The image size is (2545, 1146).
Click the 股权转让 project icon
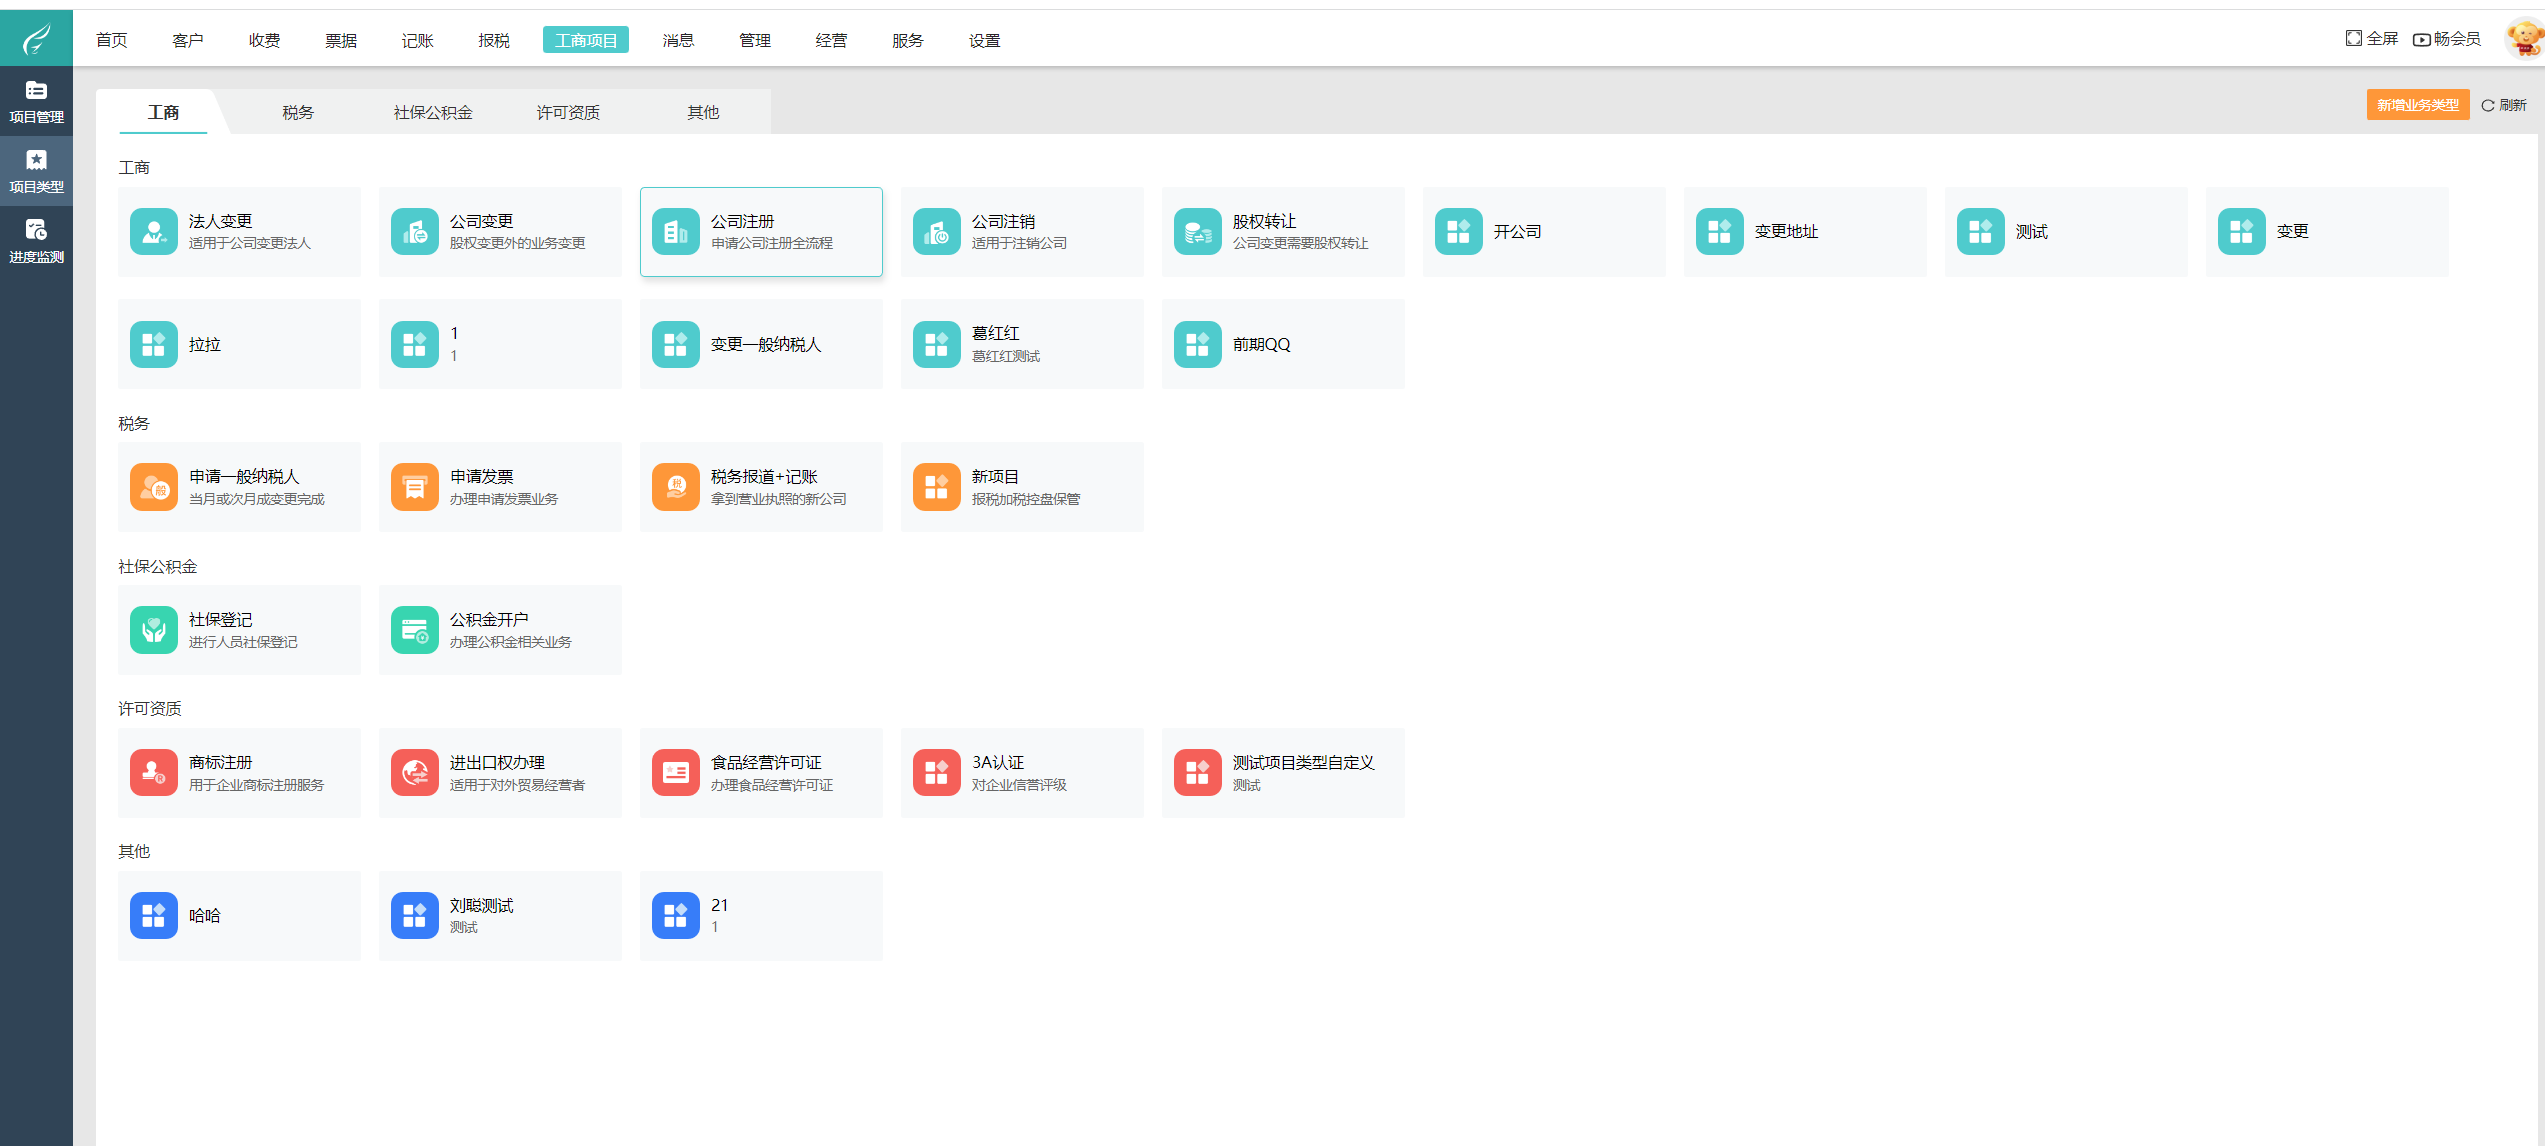tap(1196, 230)
